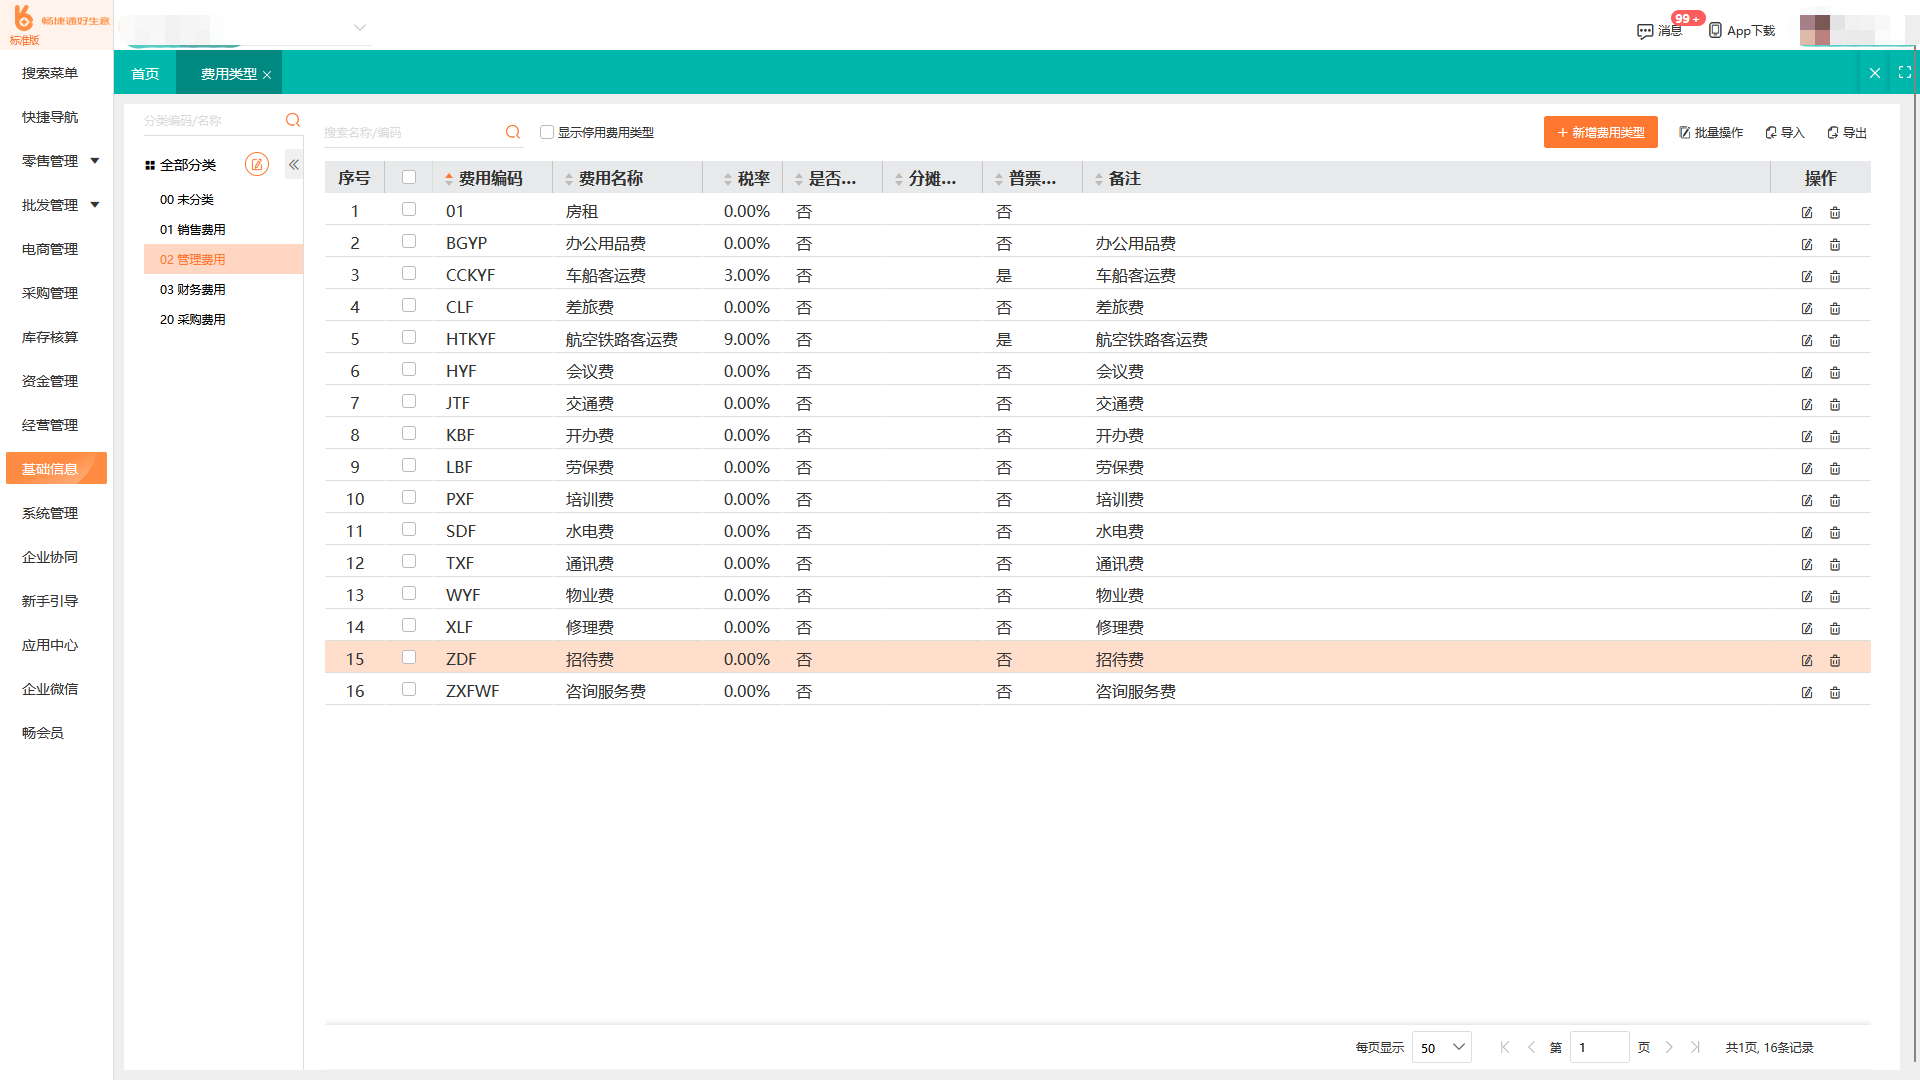The image size is (1920, 1080).
Task: Switch to 首页 tab
Action: point(145,73)
